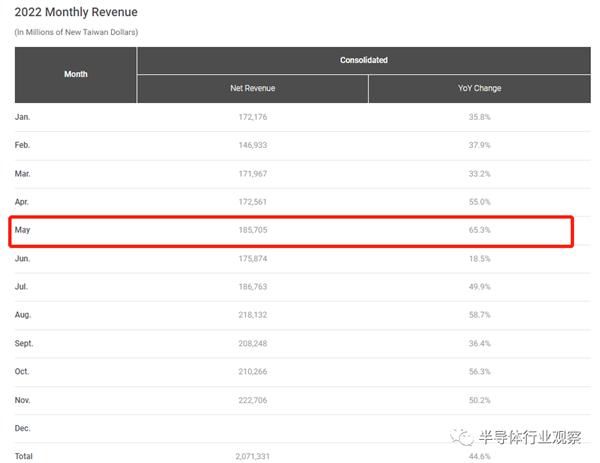The height and width of the screenshot is (463, 600).
Task: Click June's 18.5% YoY change
Action: tap(479, 258)
